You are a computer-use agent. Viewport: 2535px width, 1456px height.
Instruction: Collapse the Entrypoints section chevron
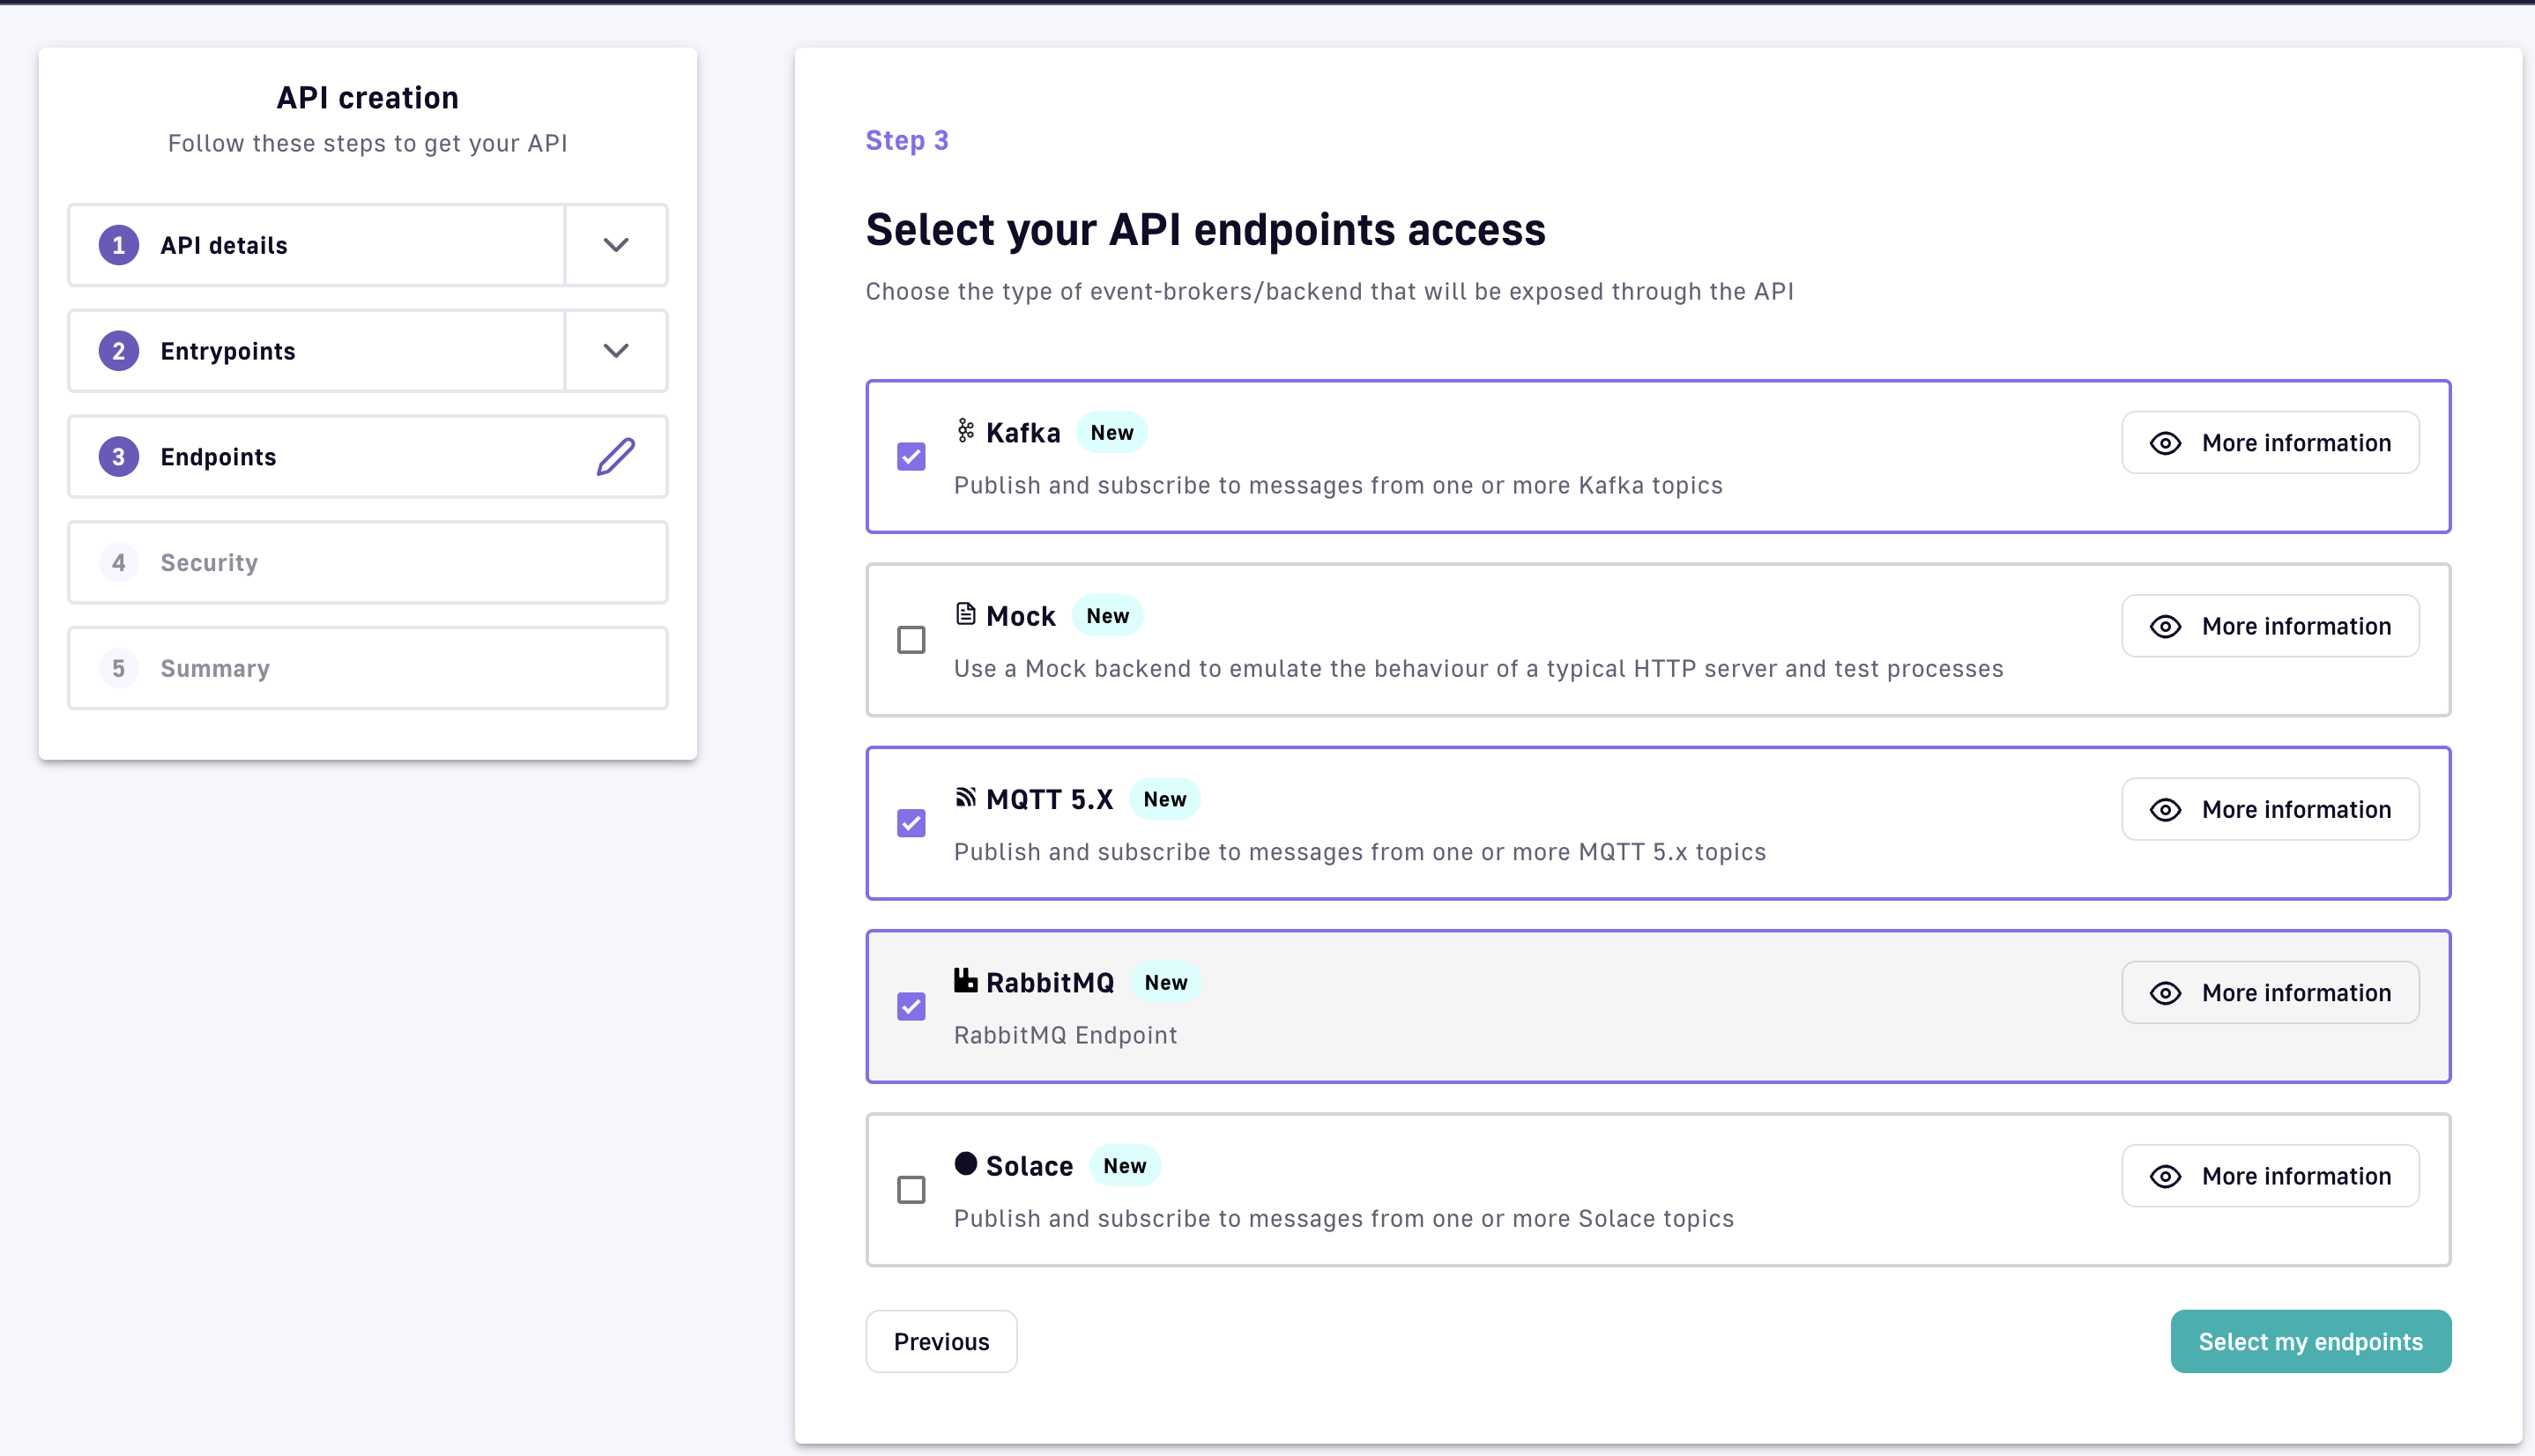point(616,351)
